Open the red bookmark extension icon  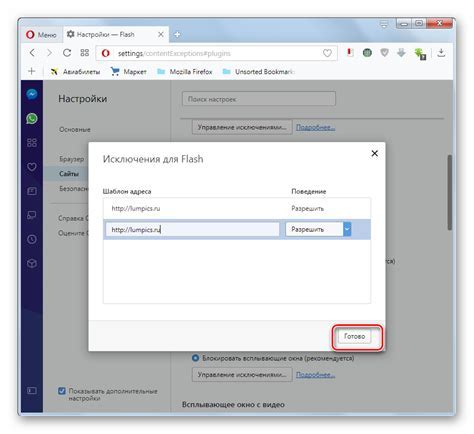(x=350, y=53)
